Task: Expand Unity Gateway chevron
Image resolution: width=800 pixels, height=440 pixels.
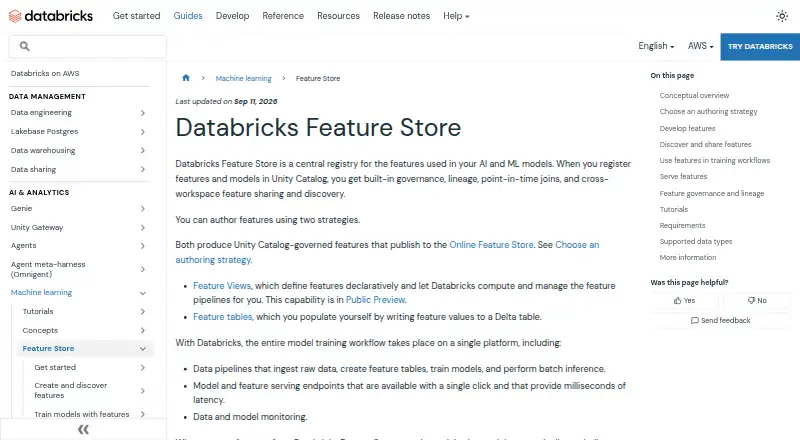Action: [x=143, y=228]
